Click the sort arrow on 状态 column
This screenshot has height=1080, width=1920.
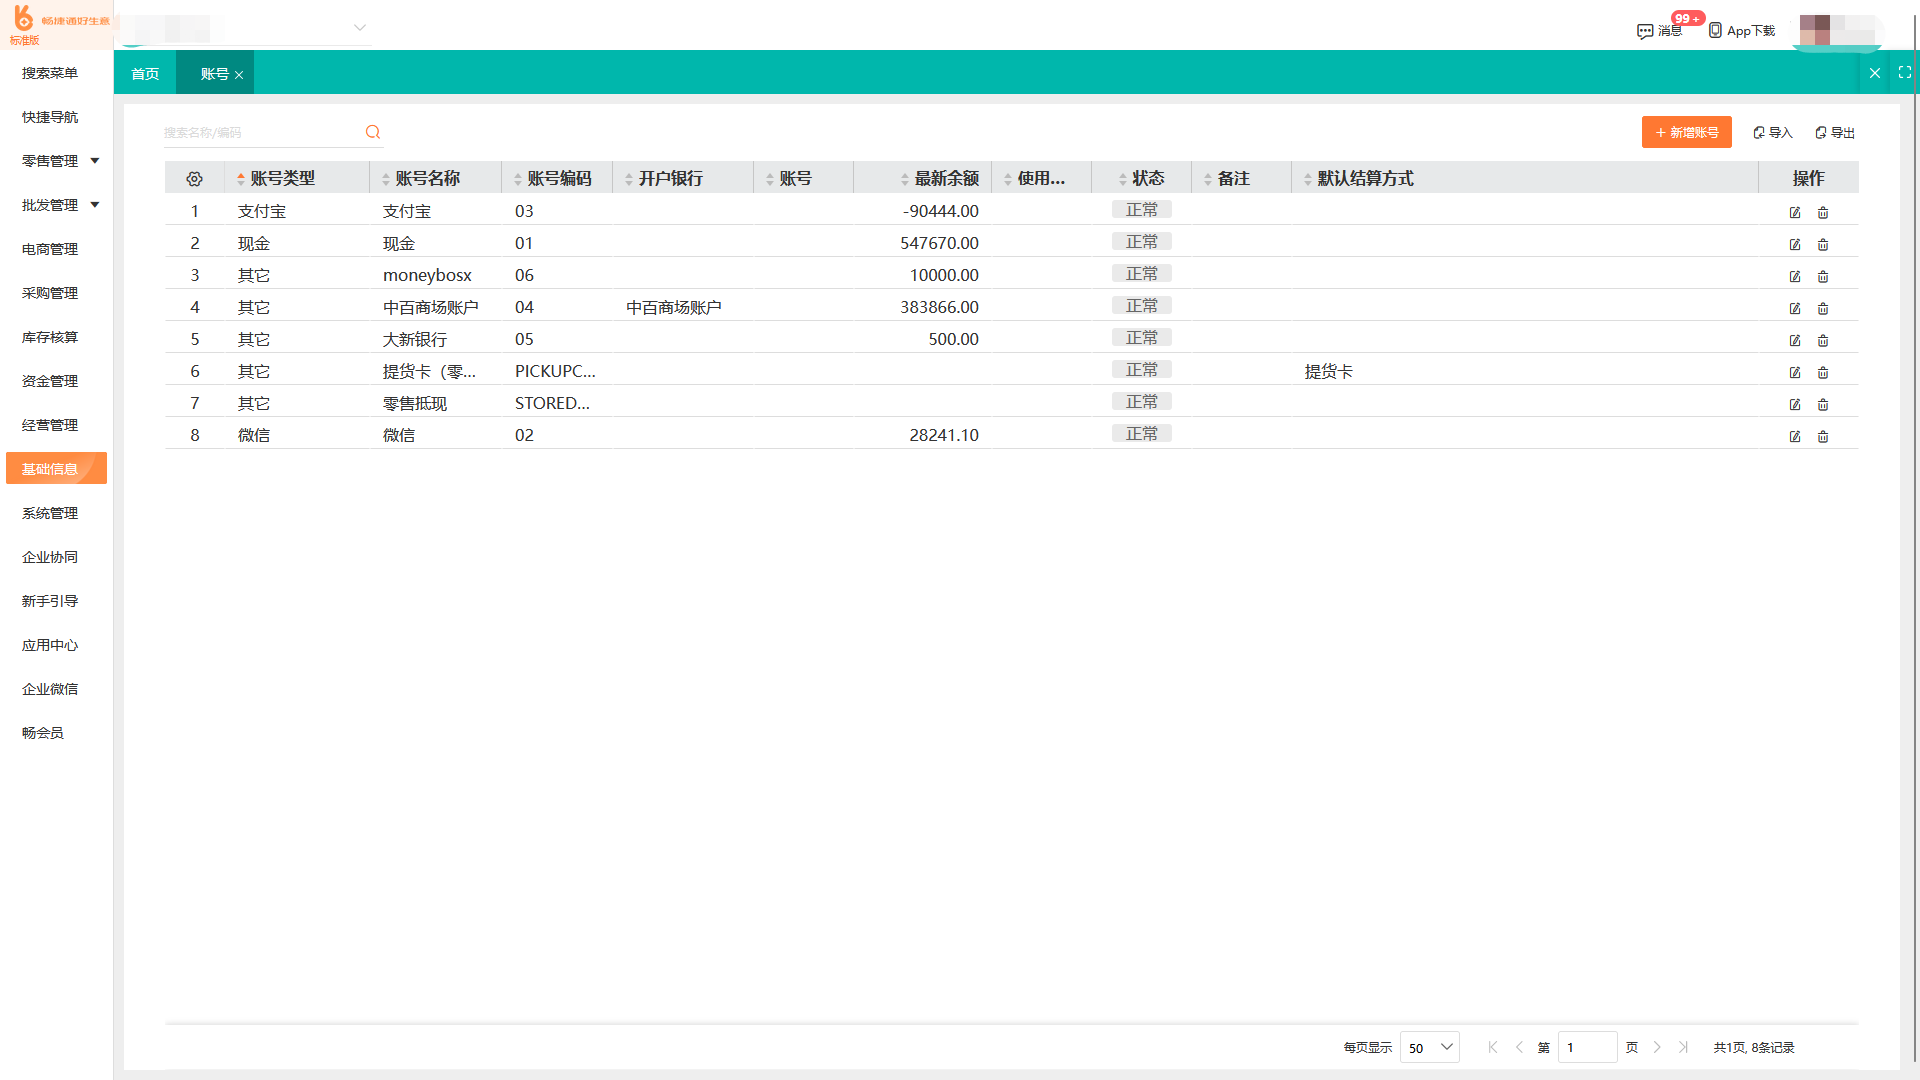[x=1120, y=178]
